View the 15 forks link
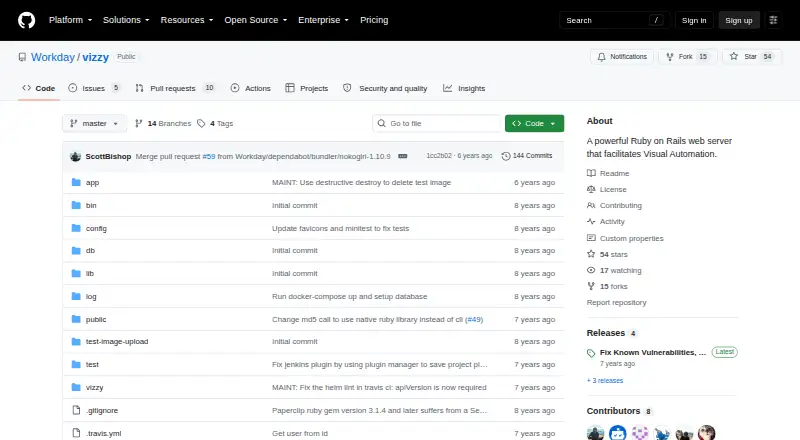 click(x=607, y=286)
